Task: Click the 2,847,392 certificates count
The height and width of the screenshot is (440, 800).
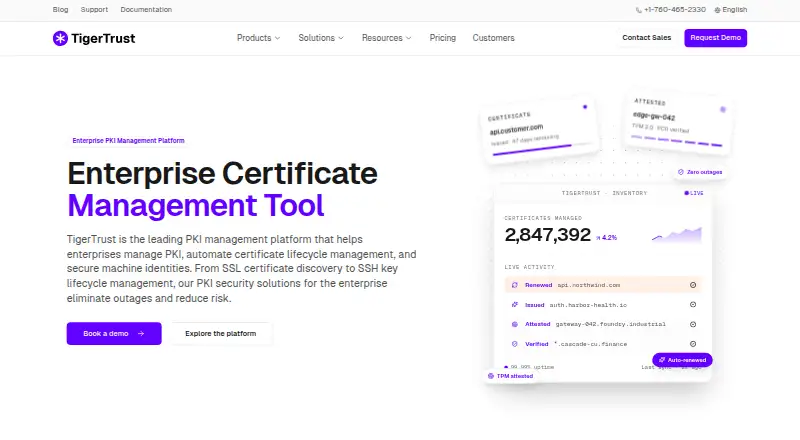Action: tap(547, 235)
